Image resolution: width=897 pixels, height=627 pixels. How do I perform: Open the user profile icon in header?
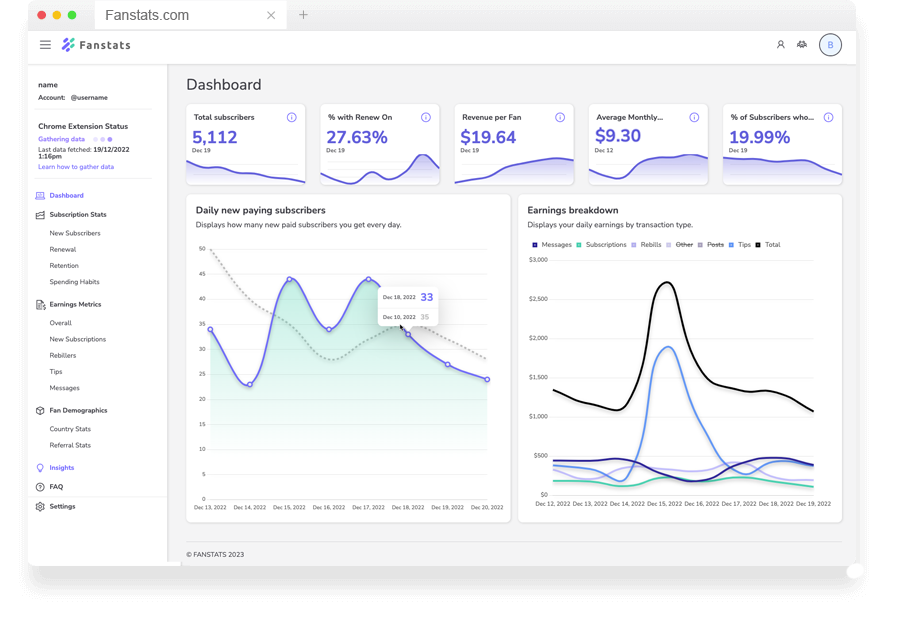[781, 45]
